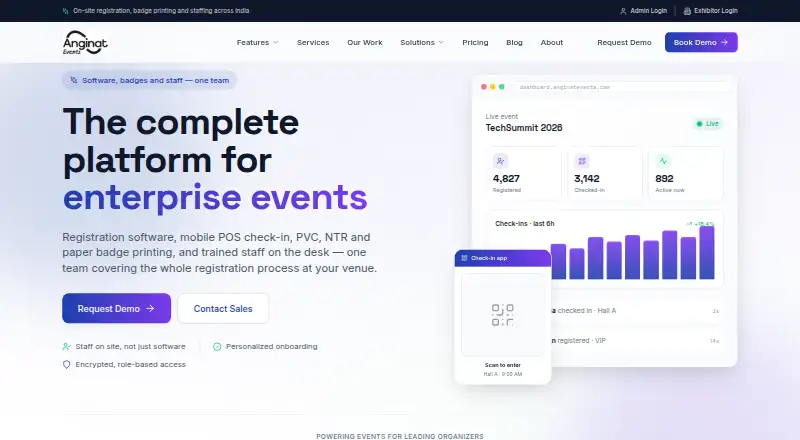Viewport: 800px width, 440px height.
Task: Open the Blog page
Action: 514,42
